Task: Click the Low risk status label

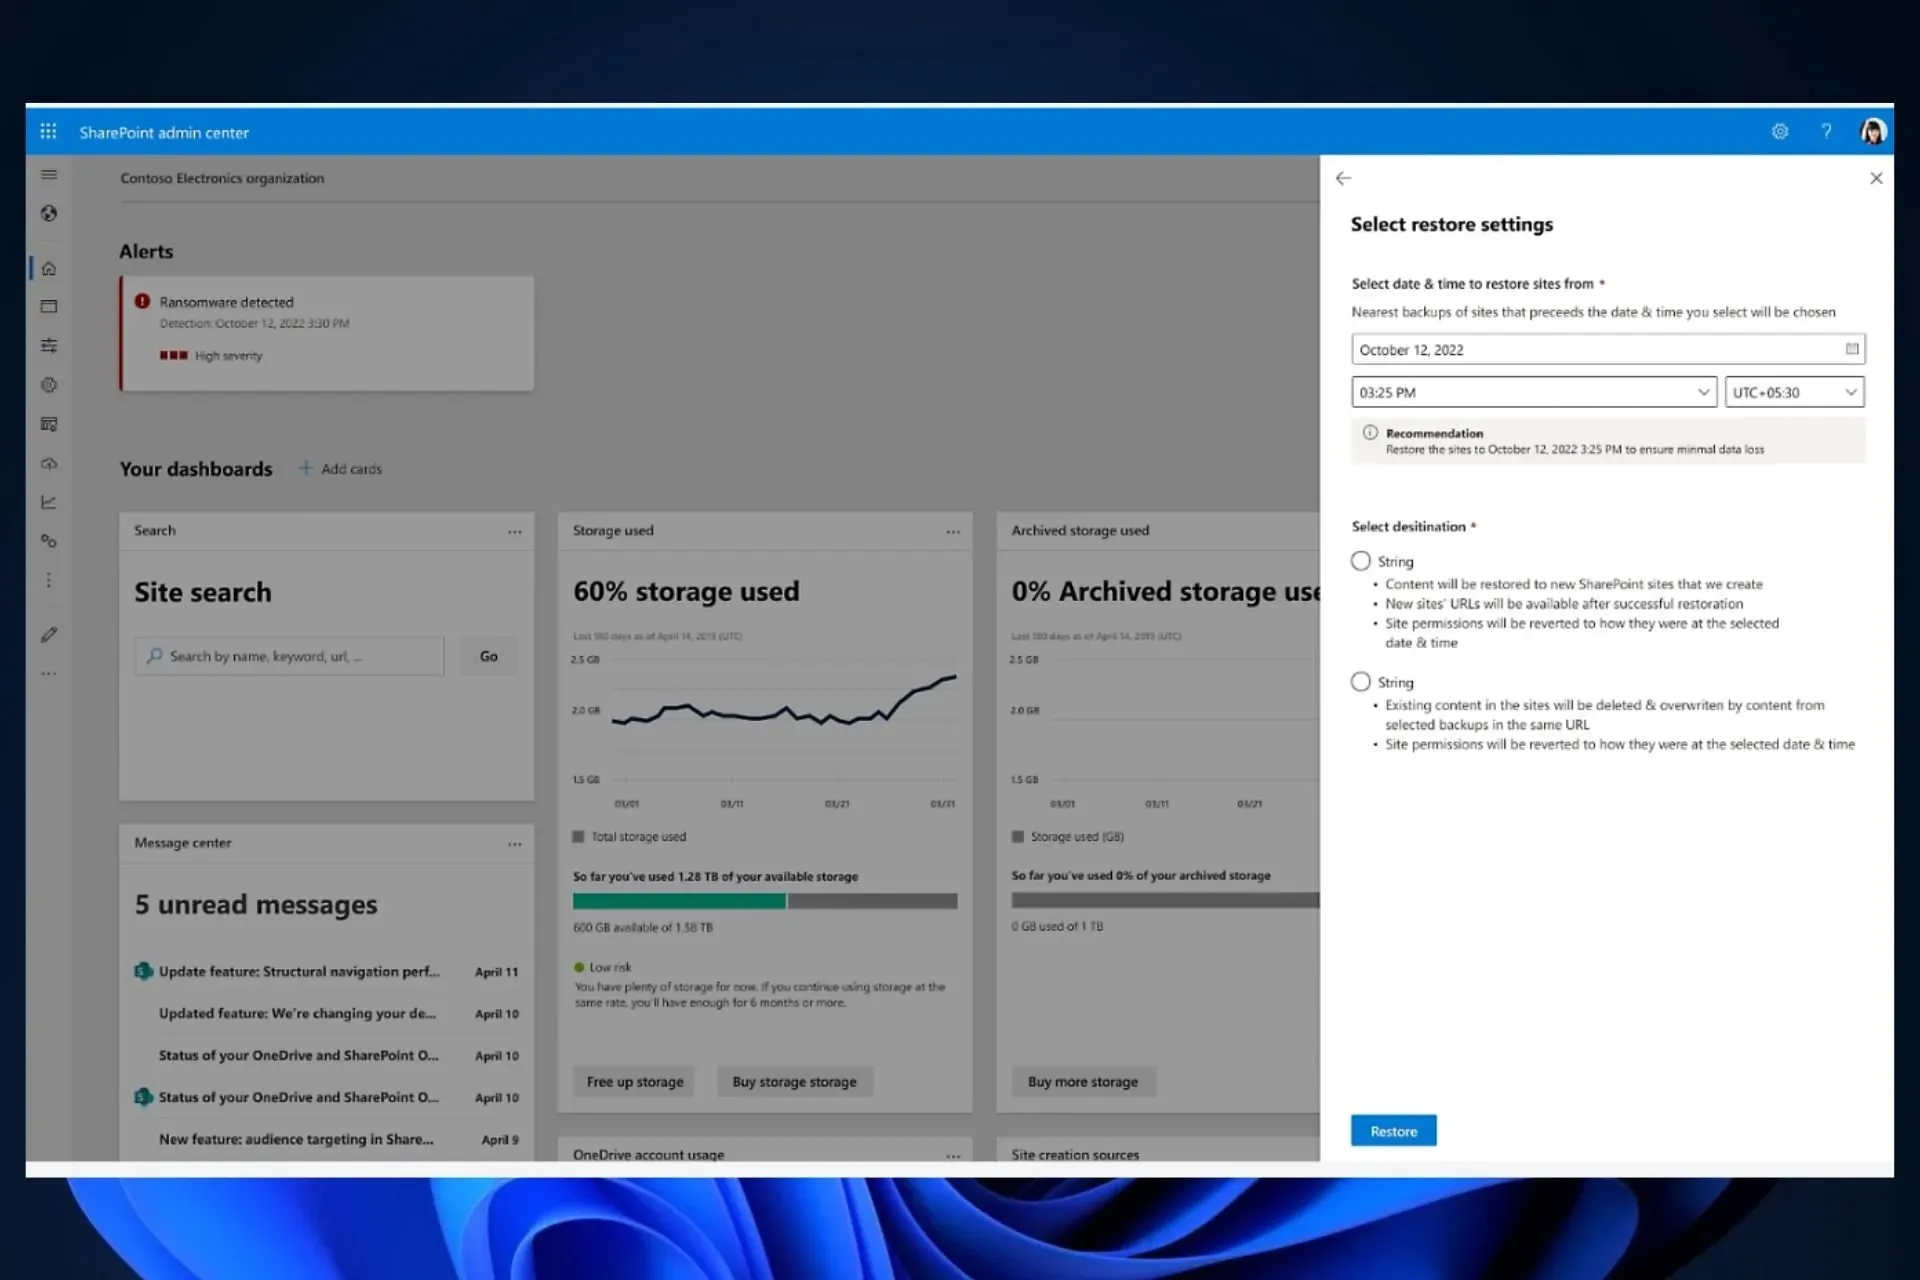Action: point(603,967)
